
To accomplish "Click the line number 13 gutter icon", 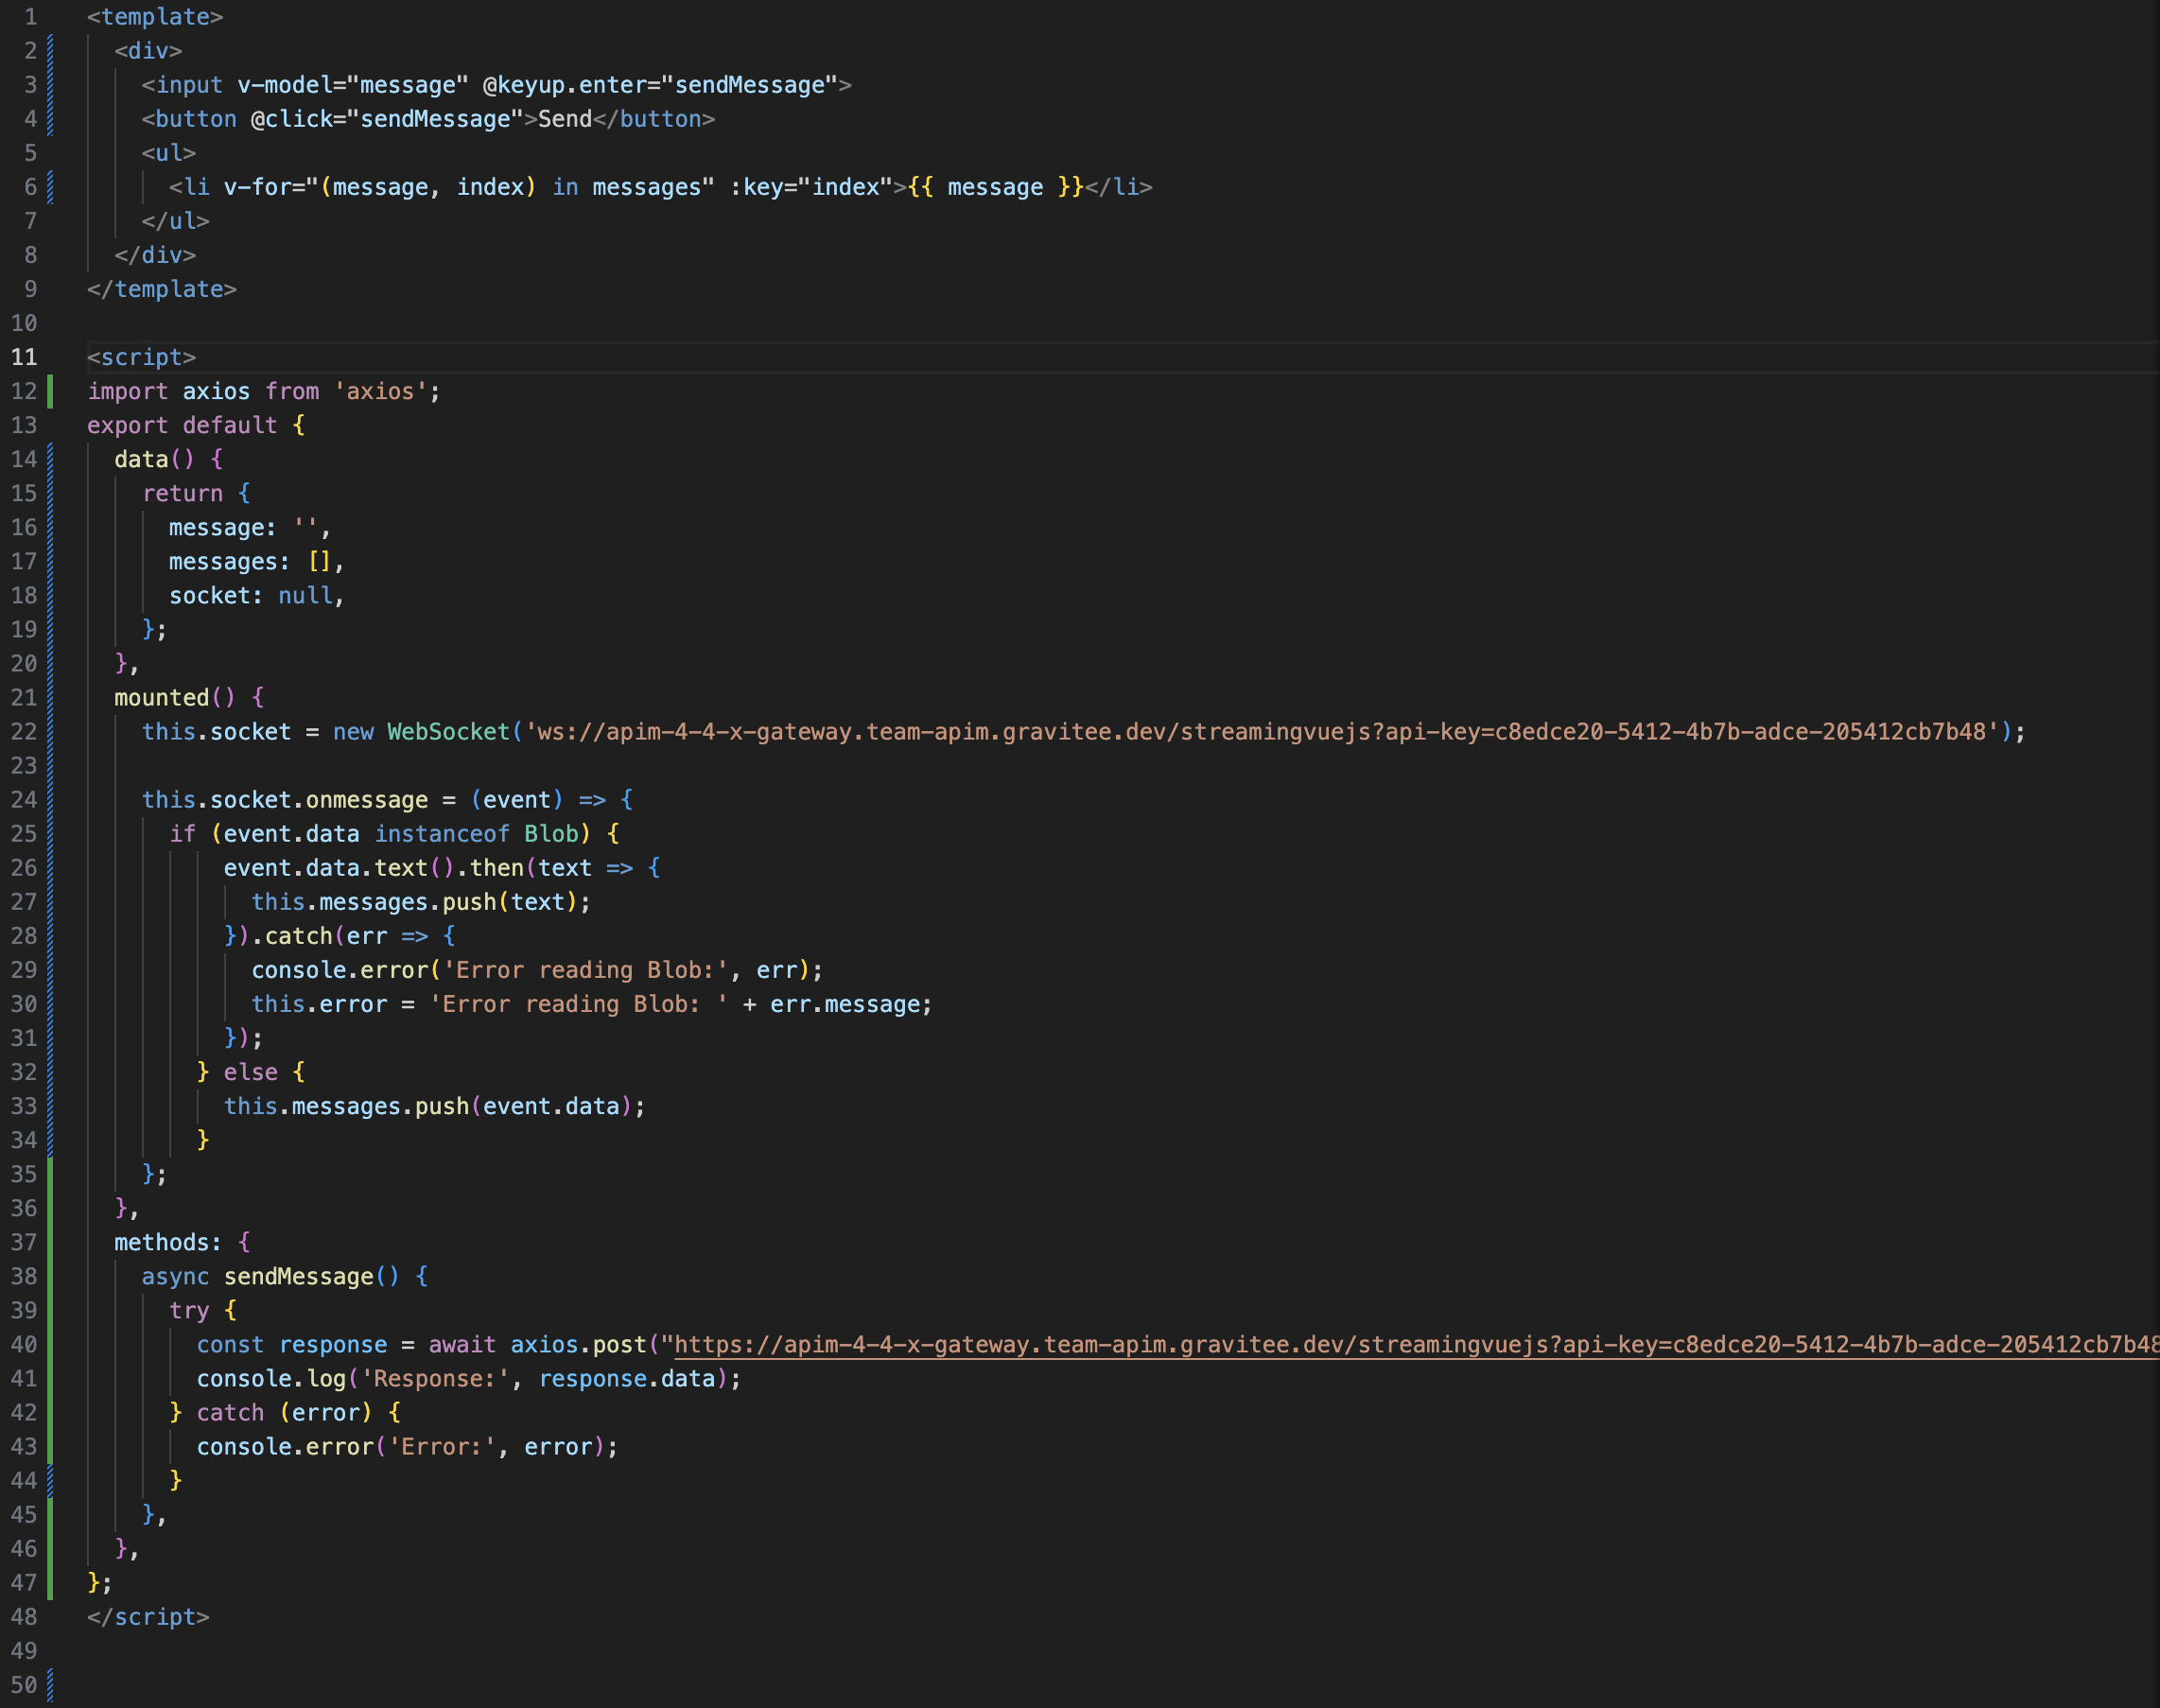I will tap(49, 427).
